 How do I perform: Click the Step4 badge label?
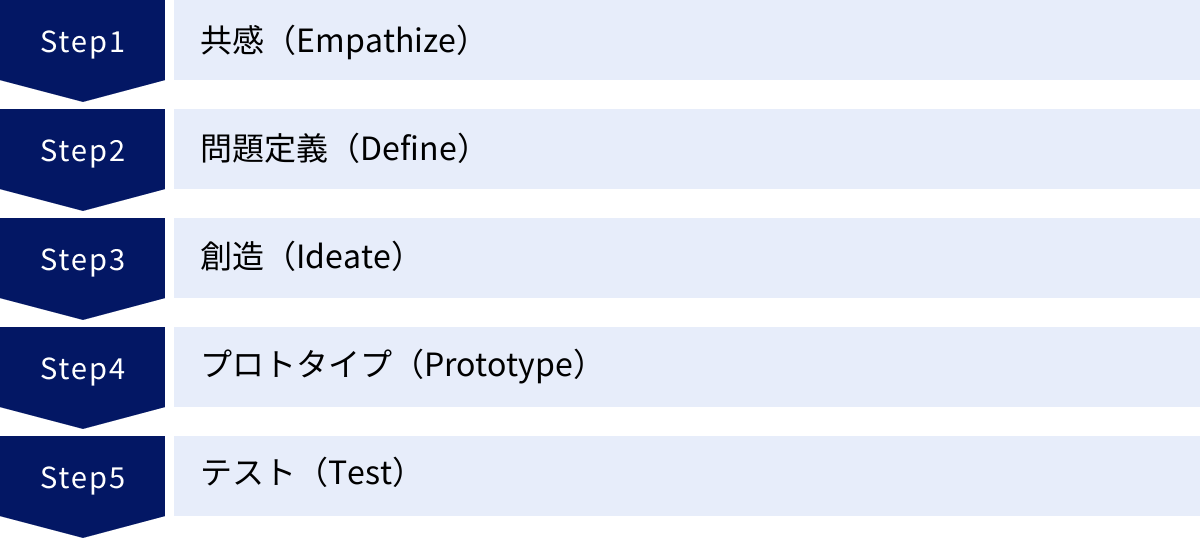coord(82,369)
